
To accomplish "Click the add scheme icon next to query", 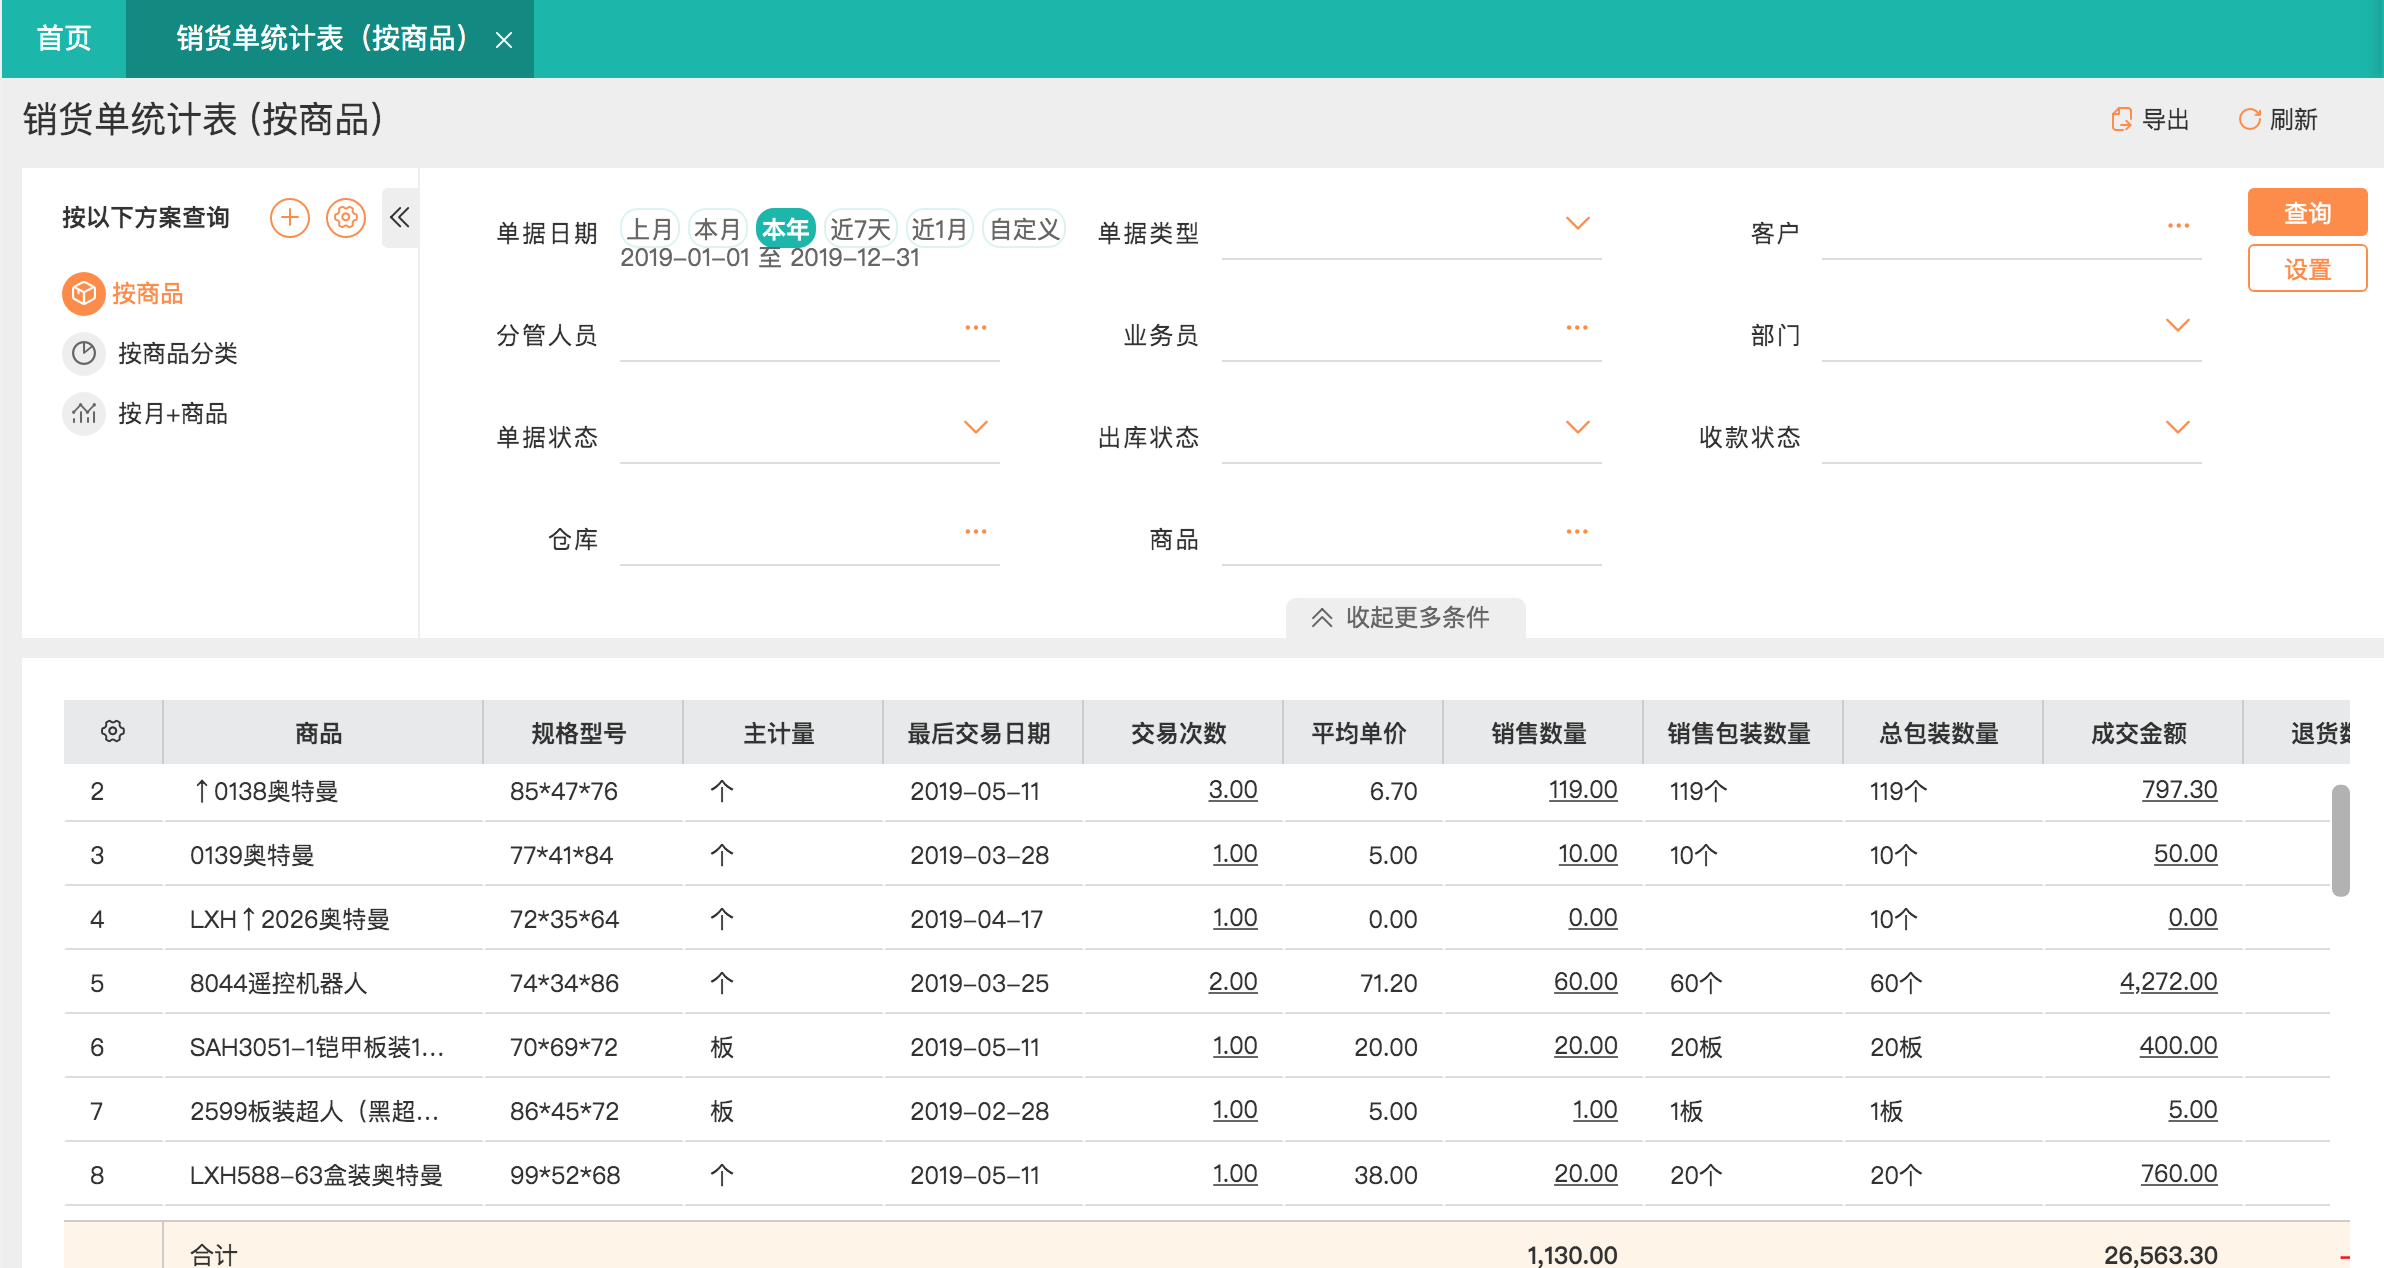I will (x=292, y=219).
